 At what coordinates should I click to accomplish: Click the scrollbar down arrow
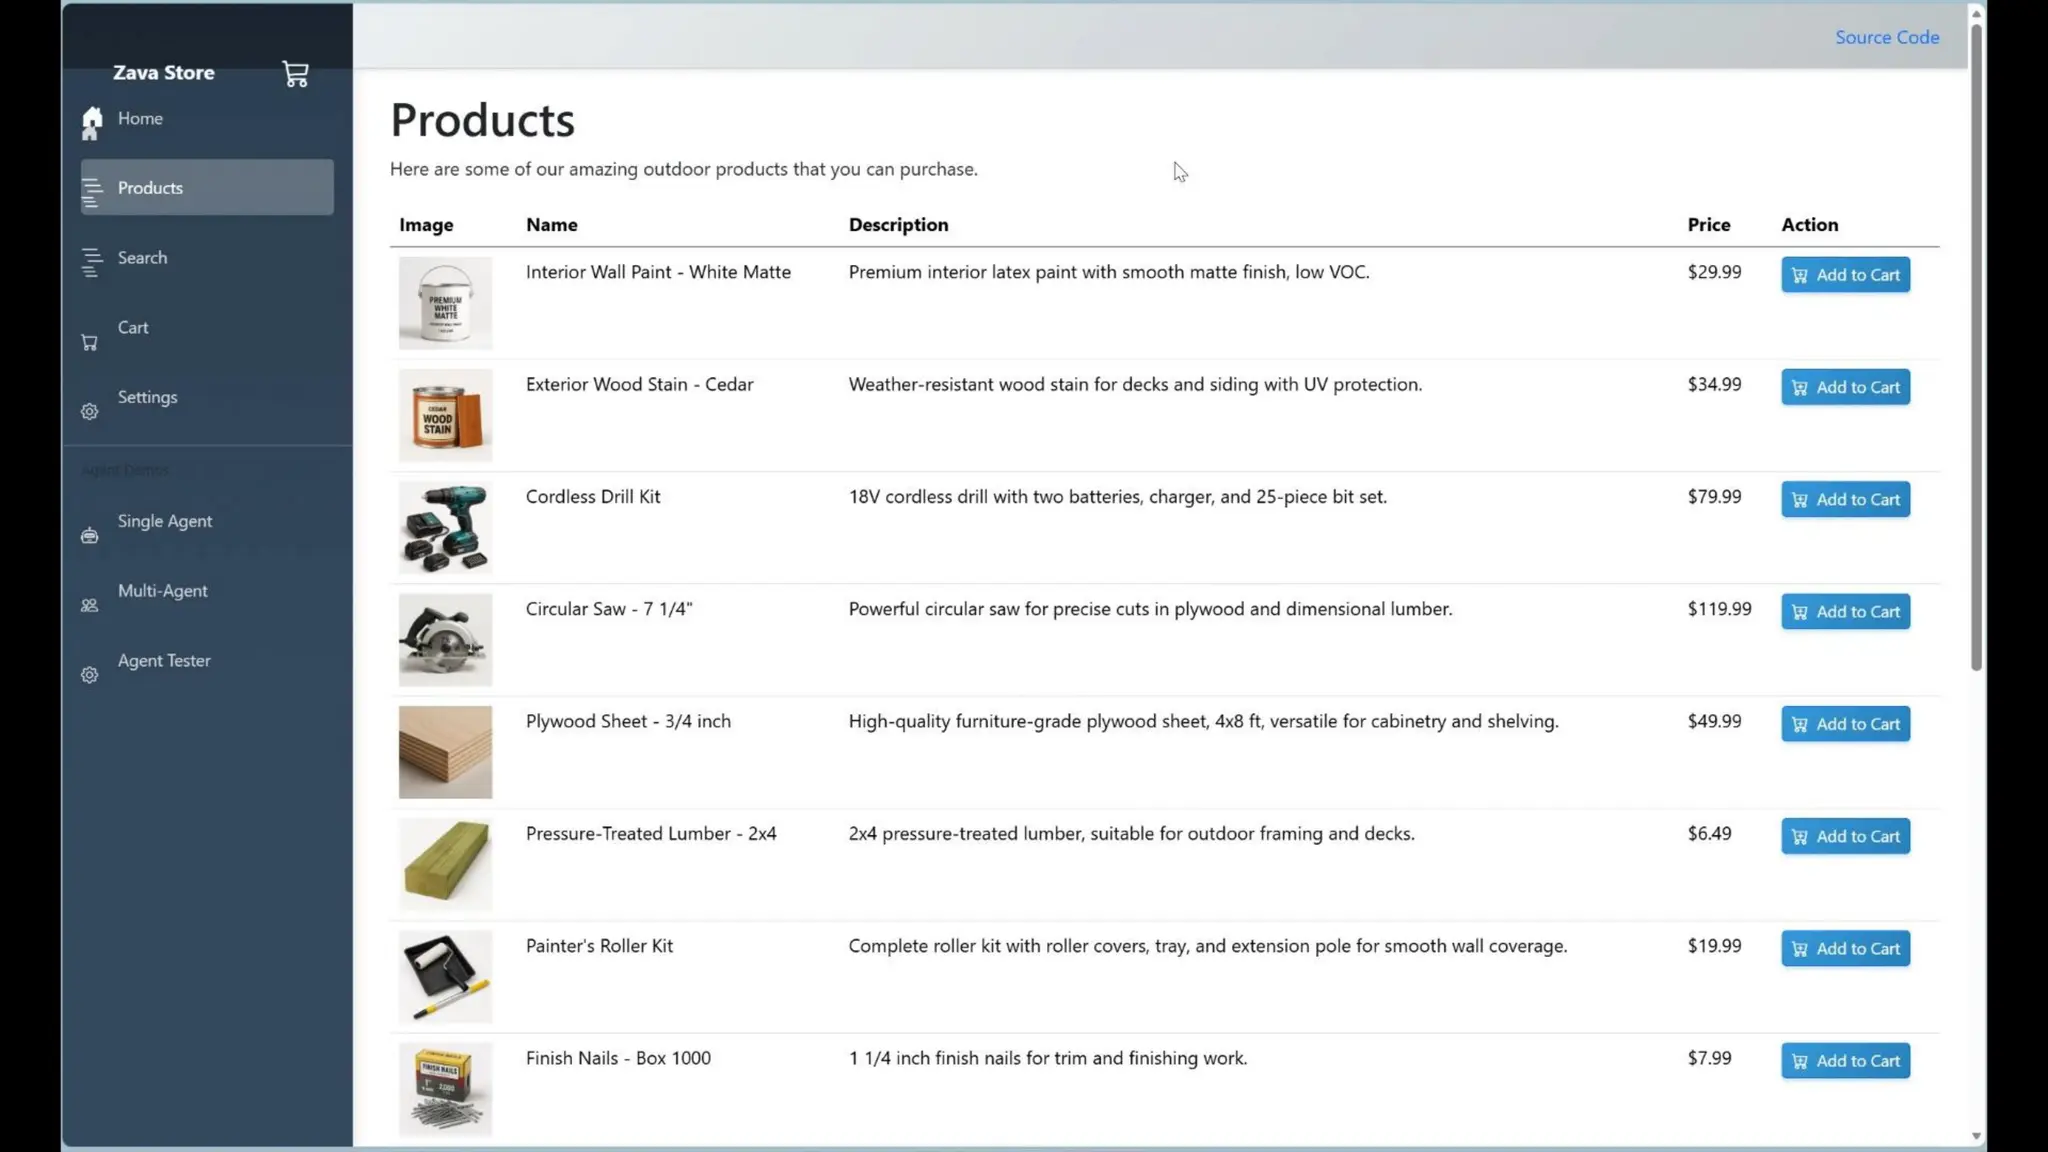coord(1976,1136)
